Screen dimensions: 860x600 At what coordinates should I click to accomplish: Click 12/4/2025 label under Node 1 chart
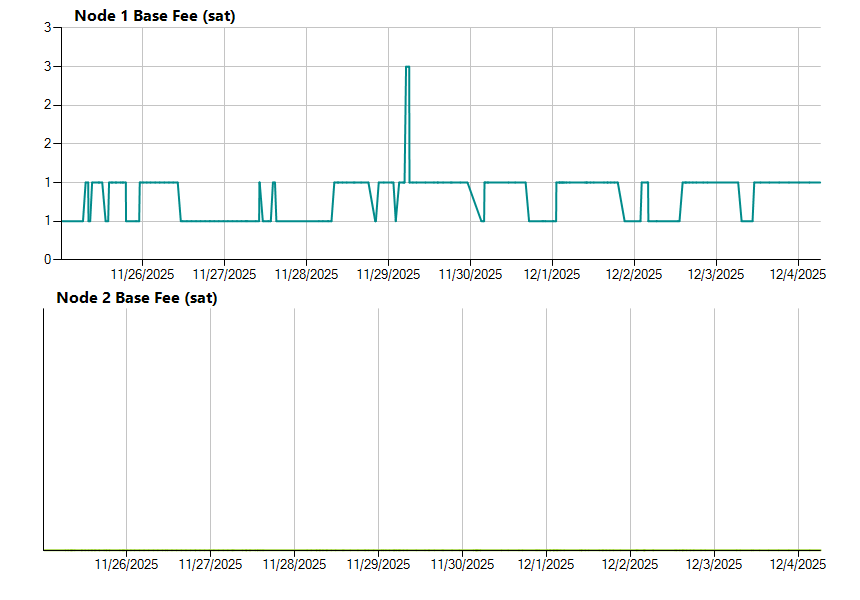[797, 273]
